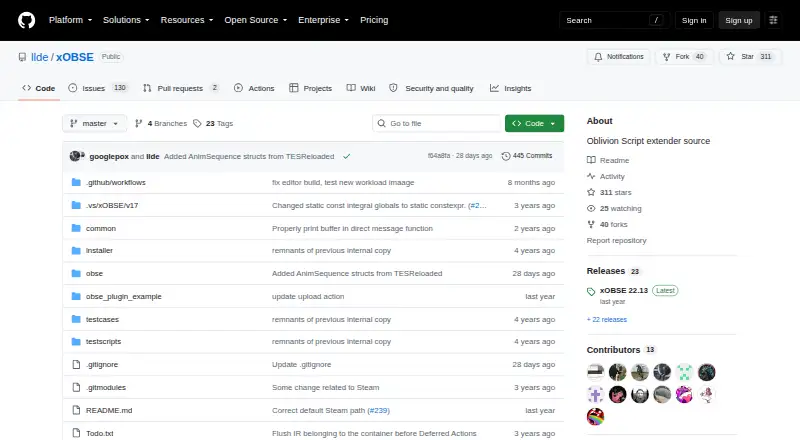Open the #239 pull request link
This screenshot has height=440, width=800.
tap(379, 410)
